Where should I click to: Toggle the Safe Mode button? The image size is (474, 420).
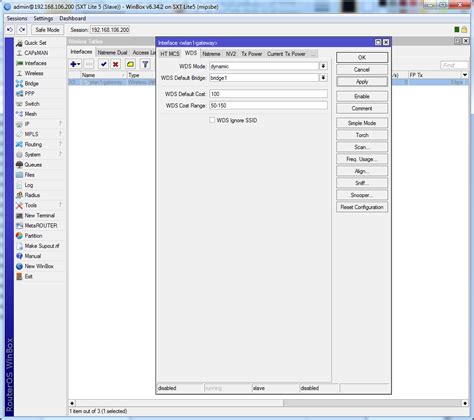pos(47,30)
